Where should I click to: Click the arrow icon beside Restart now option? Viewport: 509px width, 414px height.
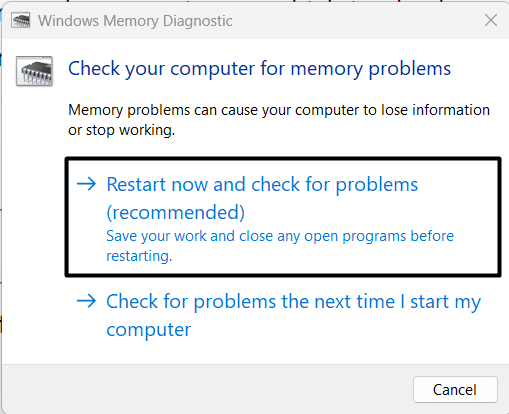coord(86,184)
